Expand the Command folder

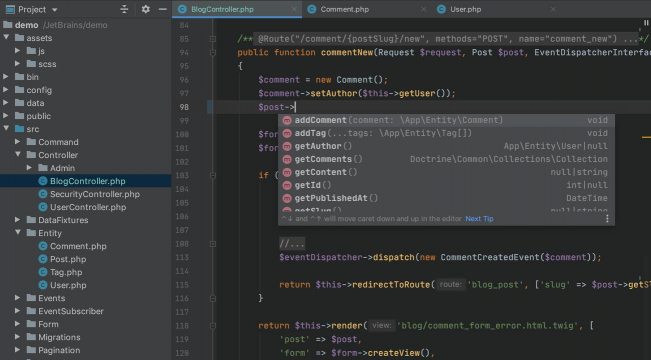[x=17, y=142]
